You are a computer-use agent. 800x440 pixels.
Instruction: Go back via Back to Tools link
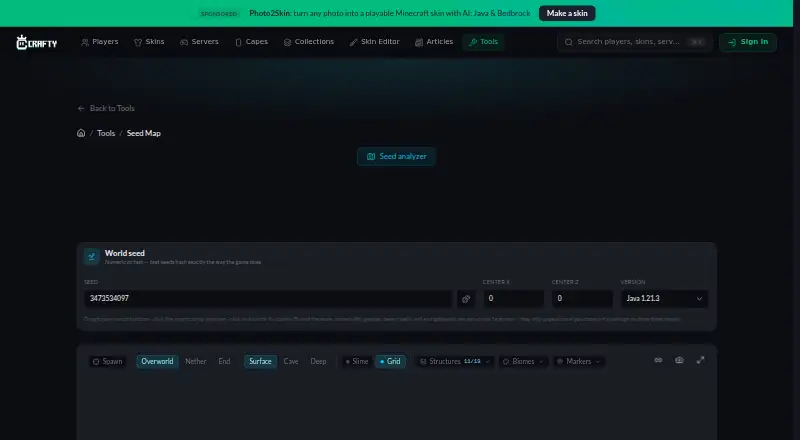106,108
